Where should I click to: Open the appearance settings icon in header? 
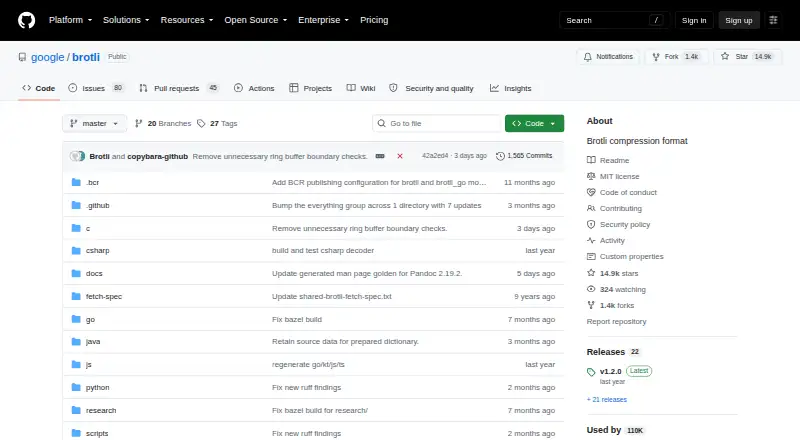coord(773,20)
